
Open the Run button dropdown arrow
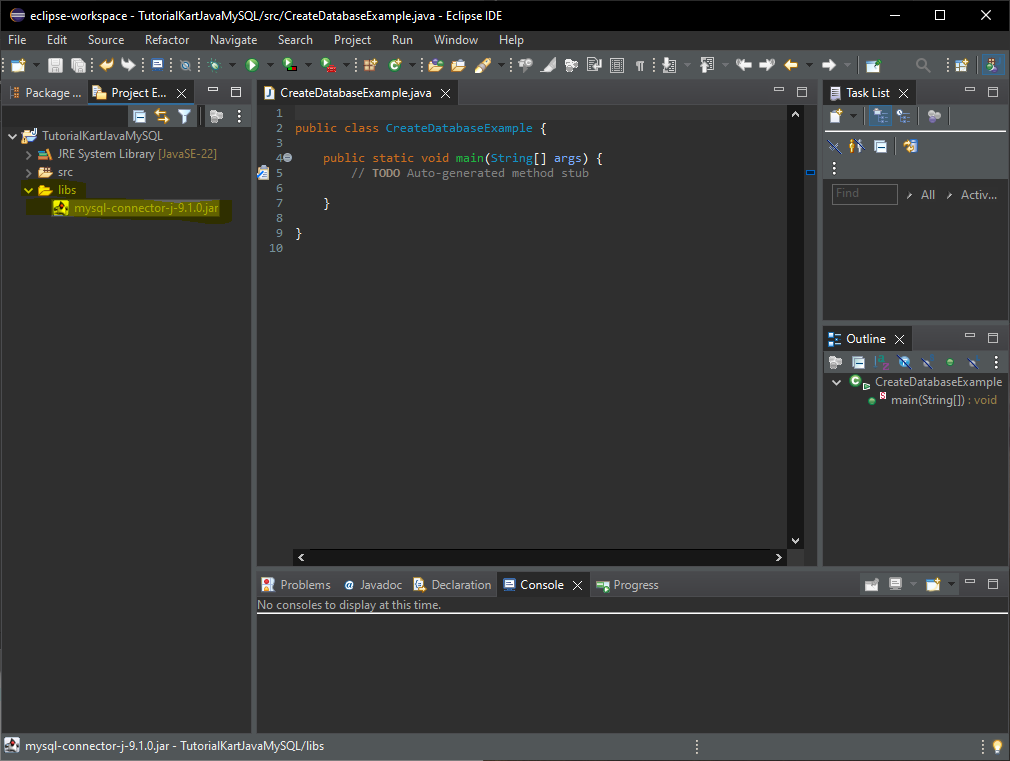point(270,65)
